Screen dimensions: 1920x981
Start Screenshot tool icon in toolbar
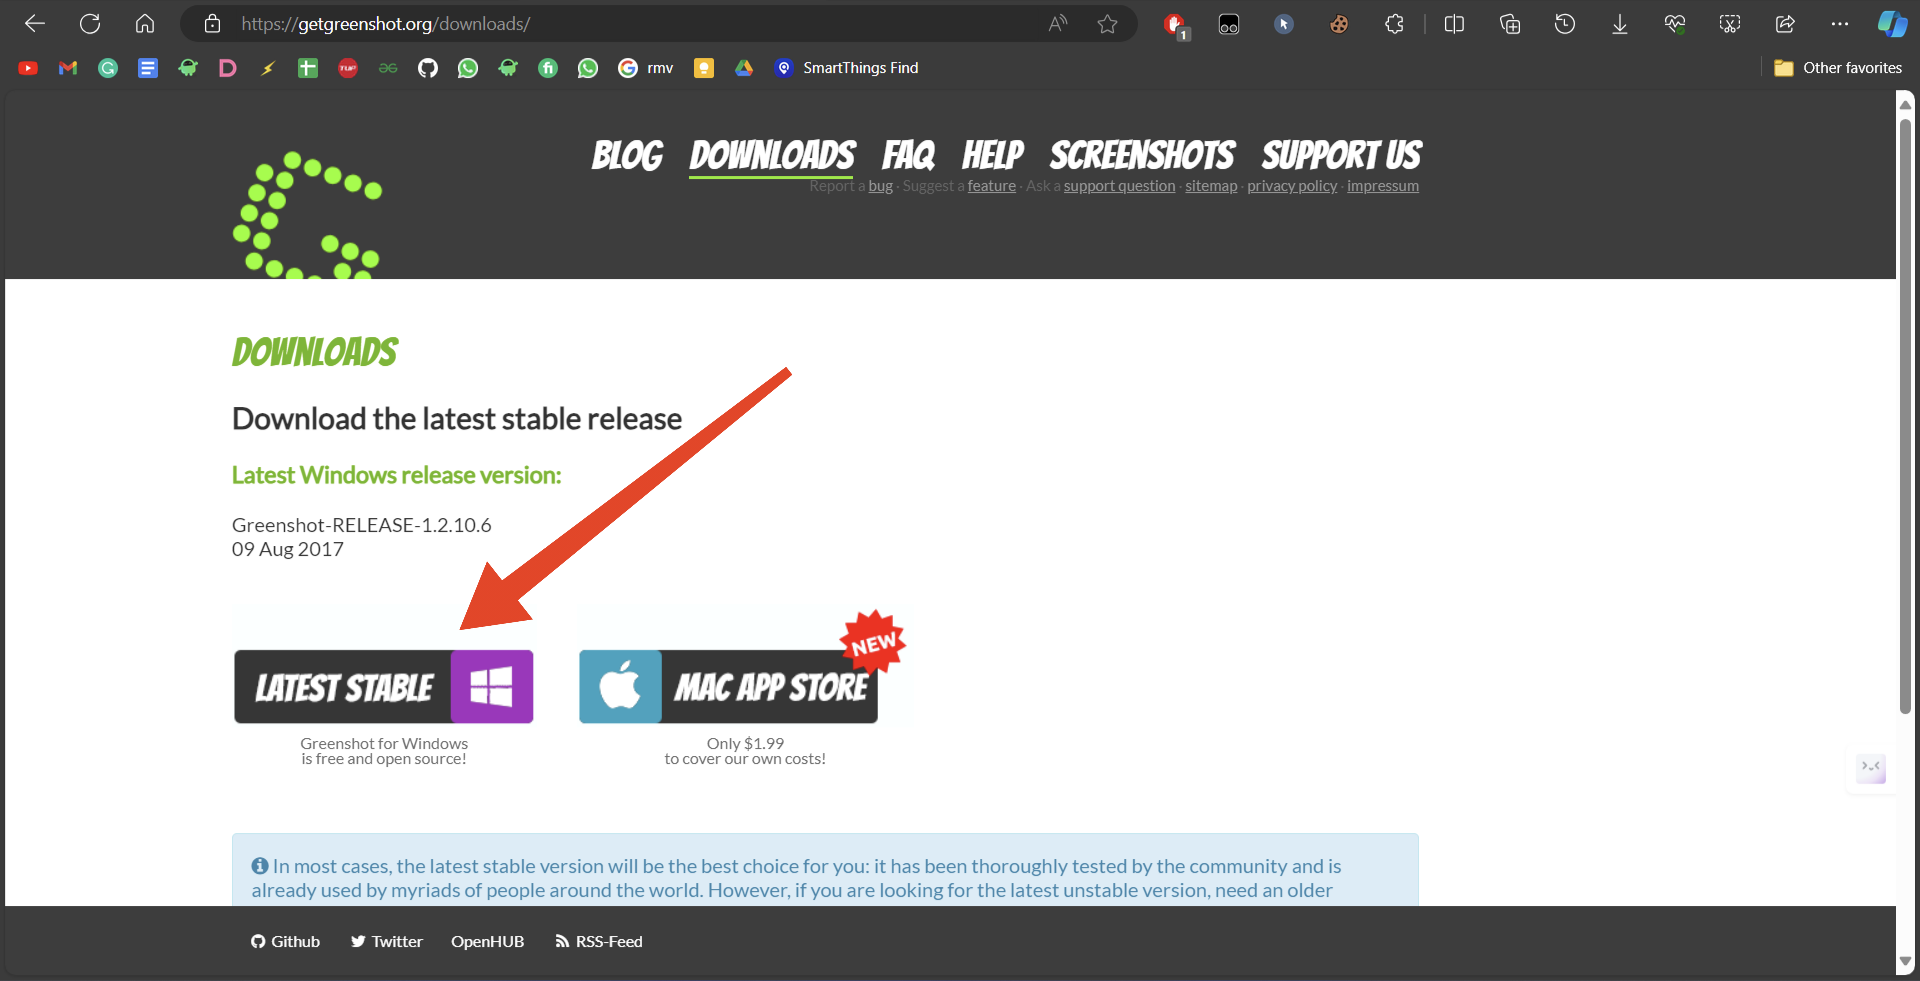[x=1730, y=24]
